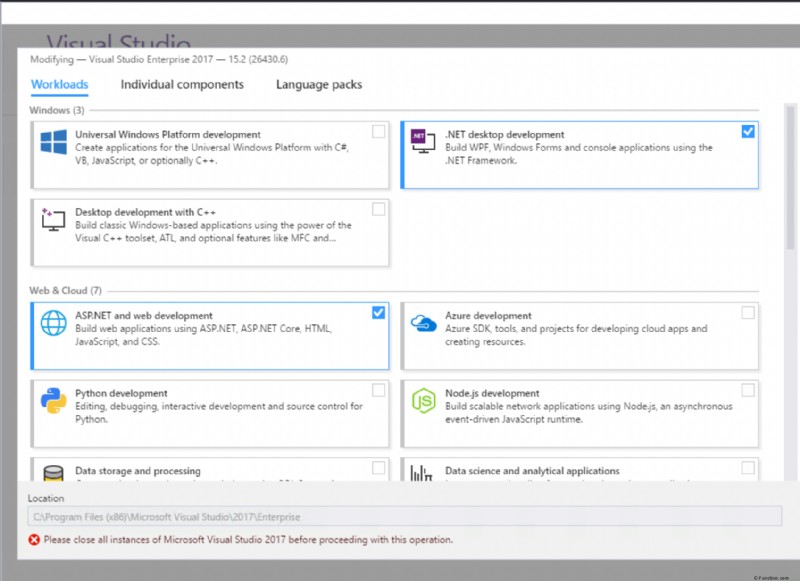Click the Universal Windows Platform Windows logo icon

tap(54, 142)
